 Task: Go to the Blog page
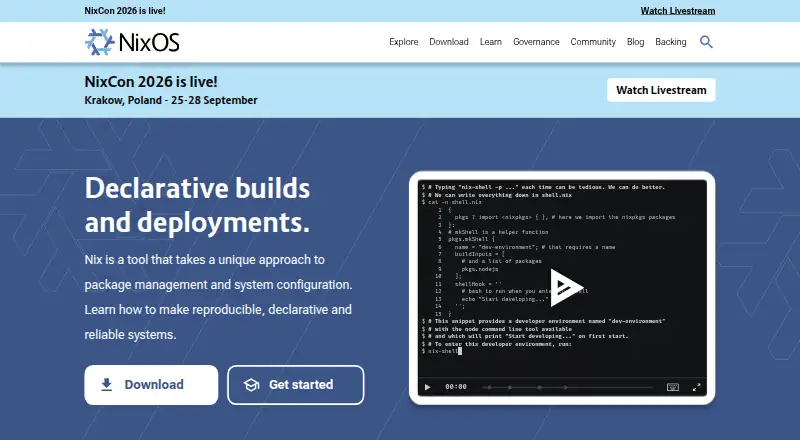635,42
